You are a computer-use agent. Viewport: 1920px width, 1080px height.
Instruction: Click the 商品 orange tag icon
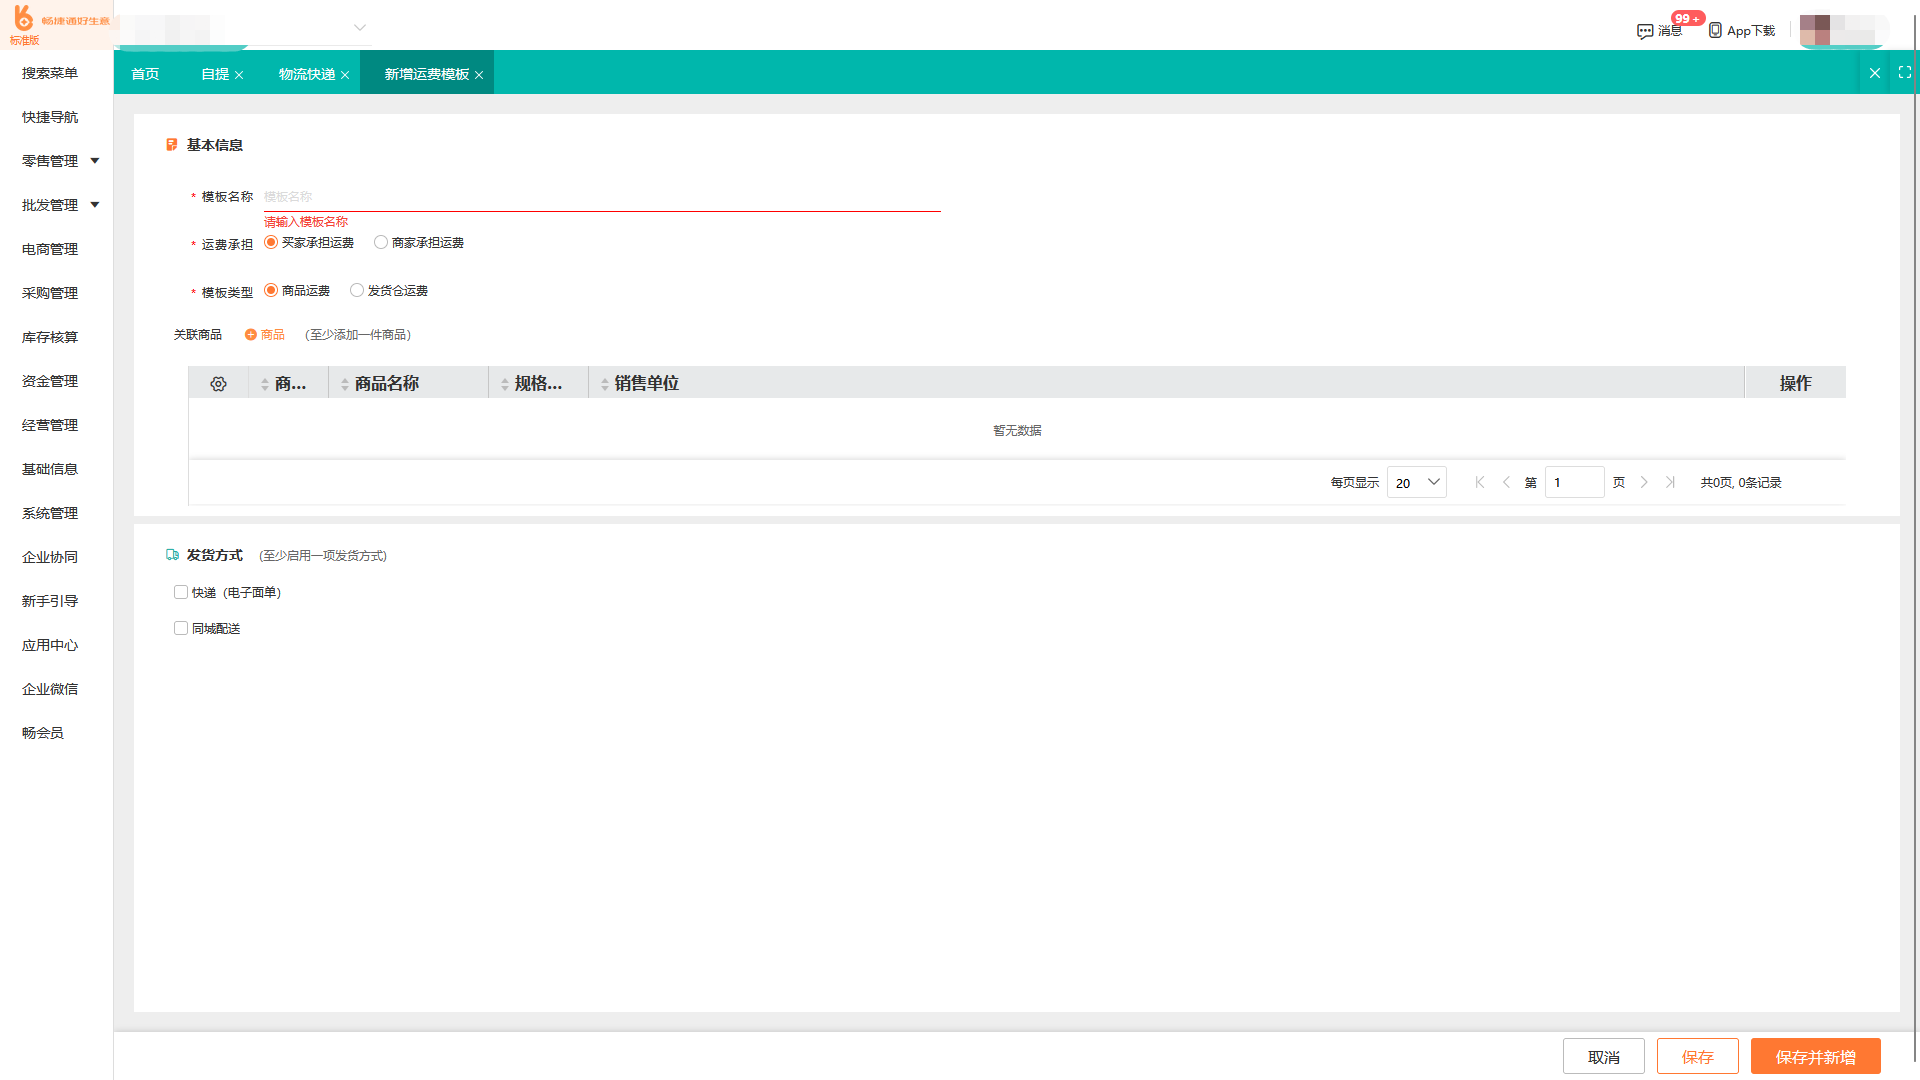[x=251, y=335]
